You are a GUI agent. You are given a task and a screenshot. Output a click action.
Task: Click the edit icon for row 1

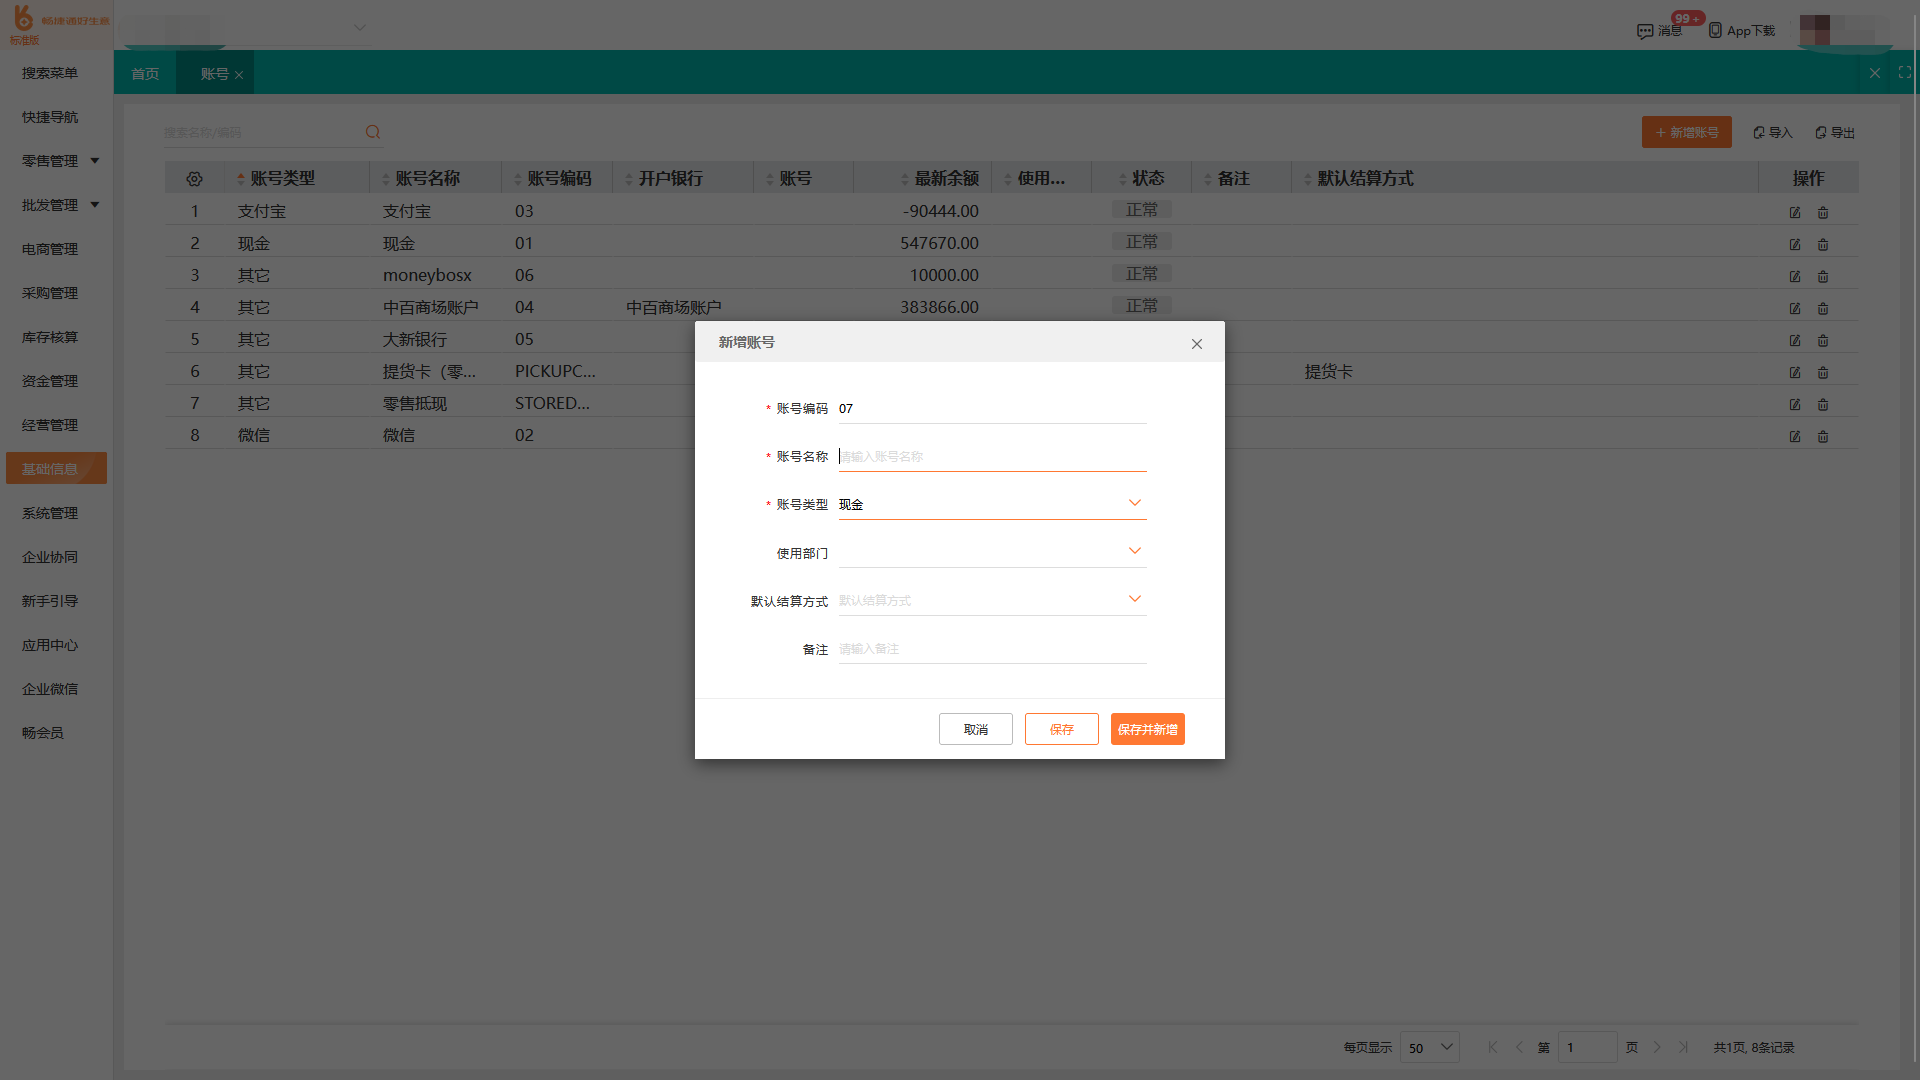click(1795, 212)
